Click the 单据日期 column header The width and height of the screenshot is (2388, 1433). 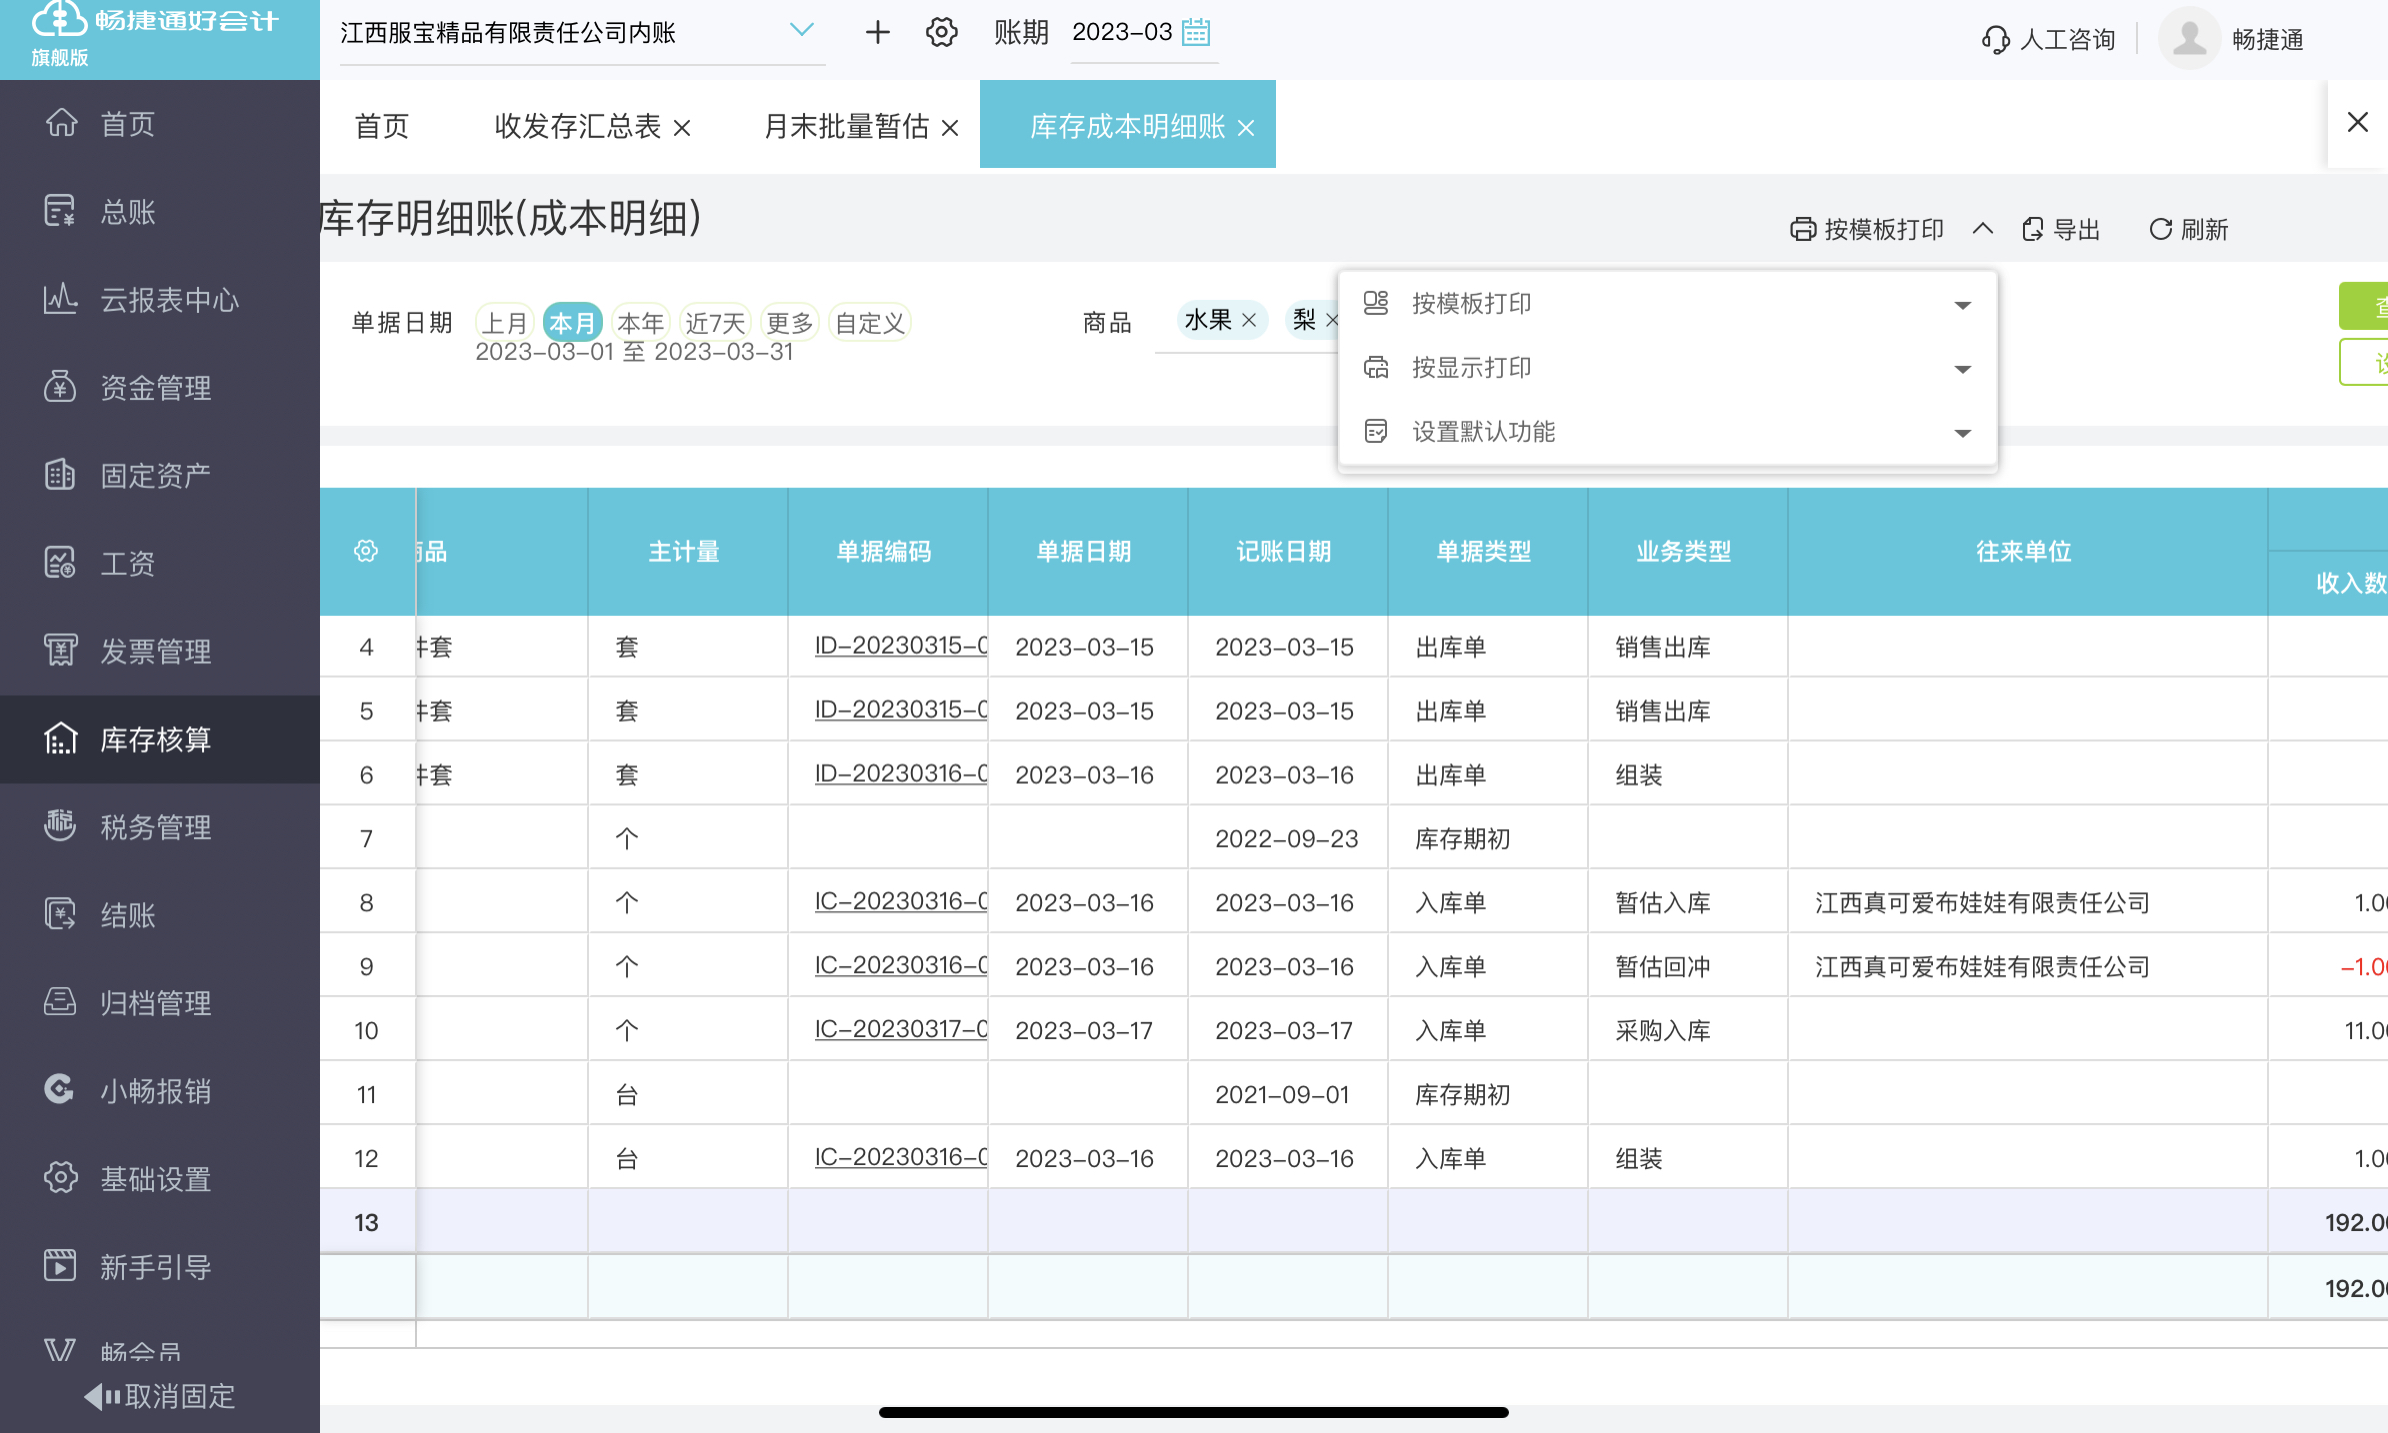[1085, 549]
